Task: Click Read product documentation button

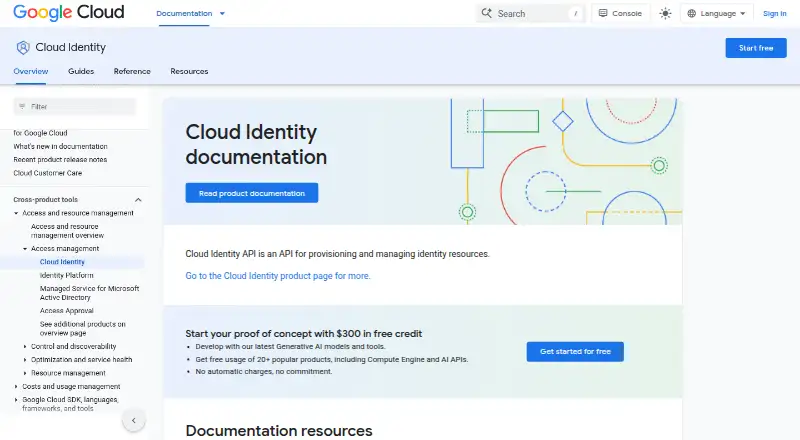Action: 252,193
